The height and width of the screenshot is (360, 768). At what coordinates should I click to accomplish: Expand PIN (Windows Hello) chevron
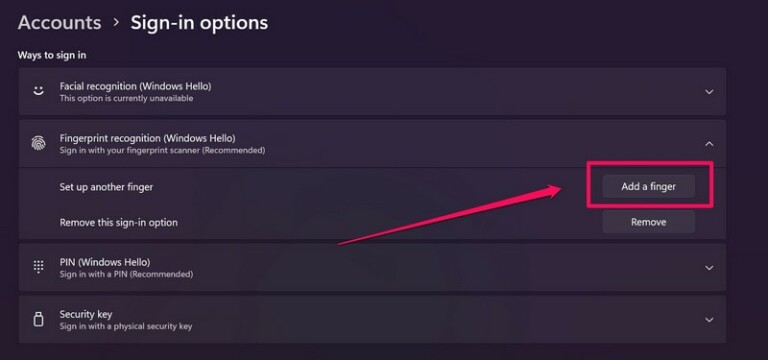(709, 267)
